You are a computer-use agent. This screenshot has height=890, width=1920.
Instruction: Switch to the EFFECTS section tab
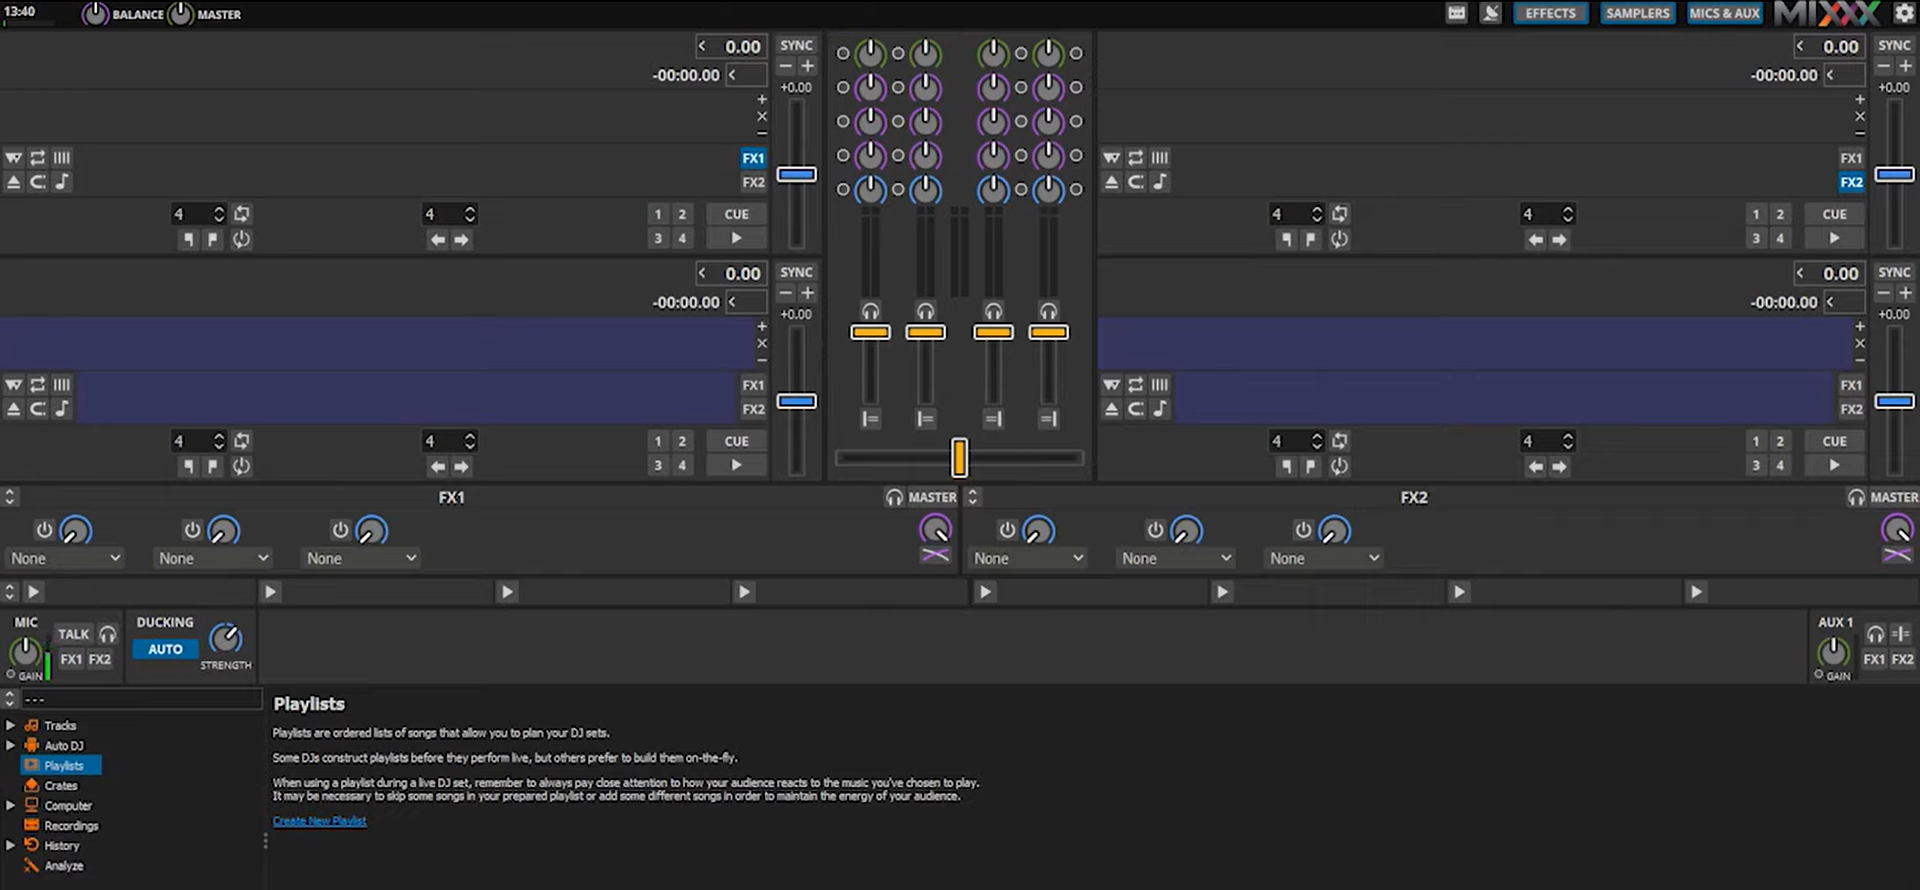pyautogui.click(x=1550, y=13)
